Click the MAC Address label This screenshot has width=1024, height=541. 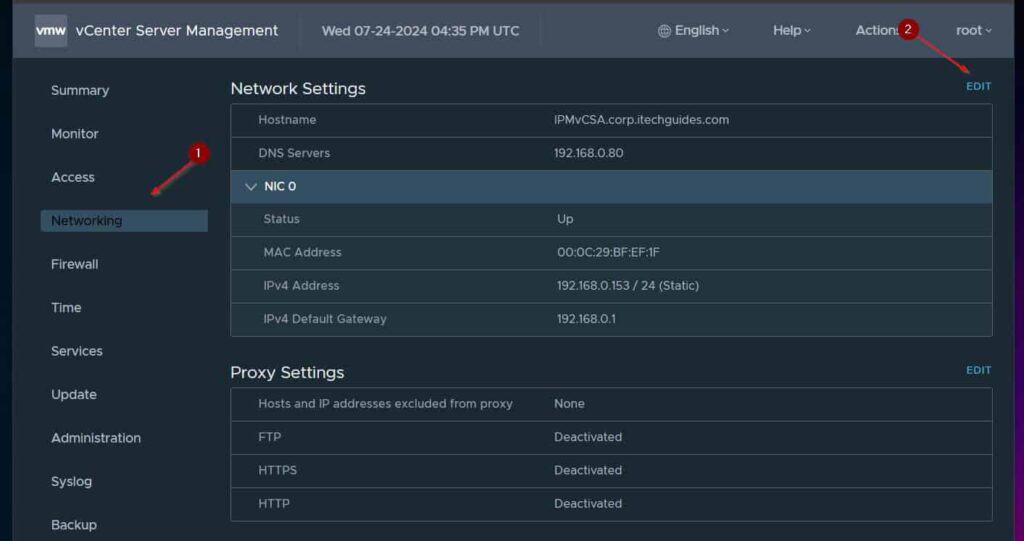pos(302,252)
